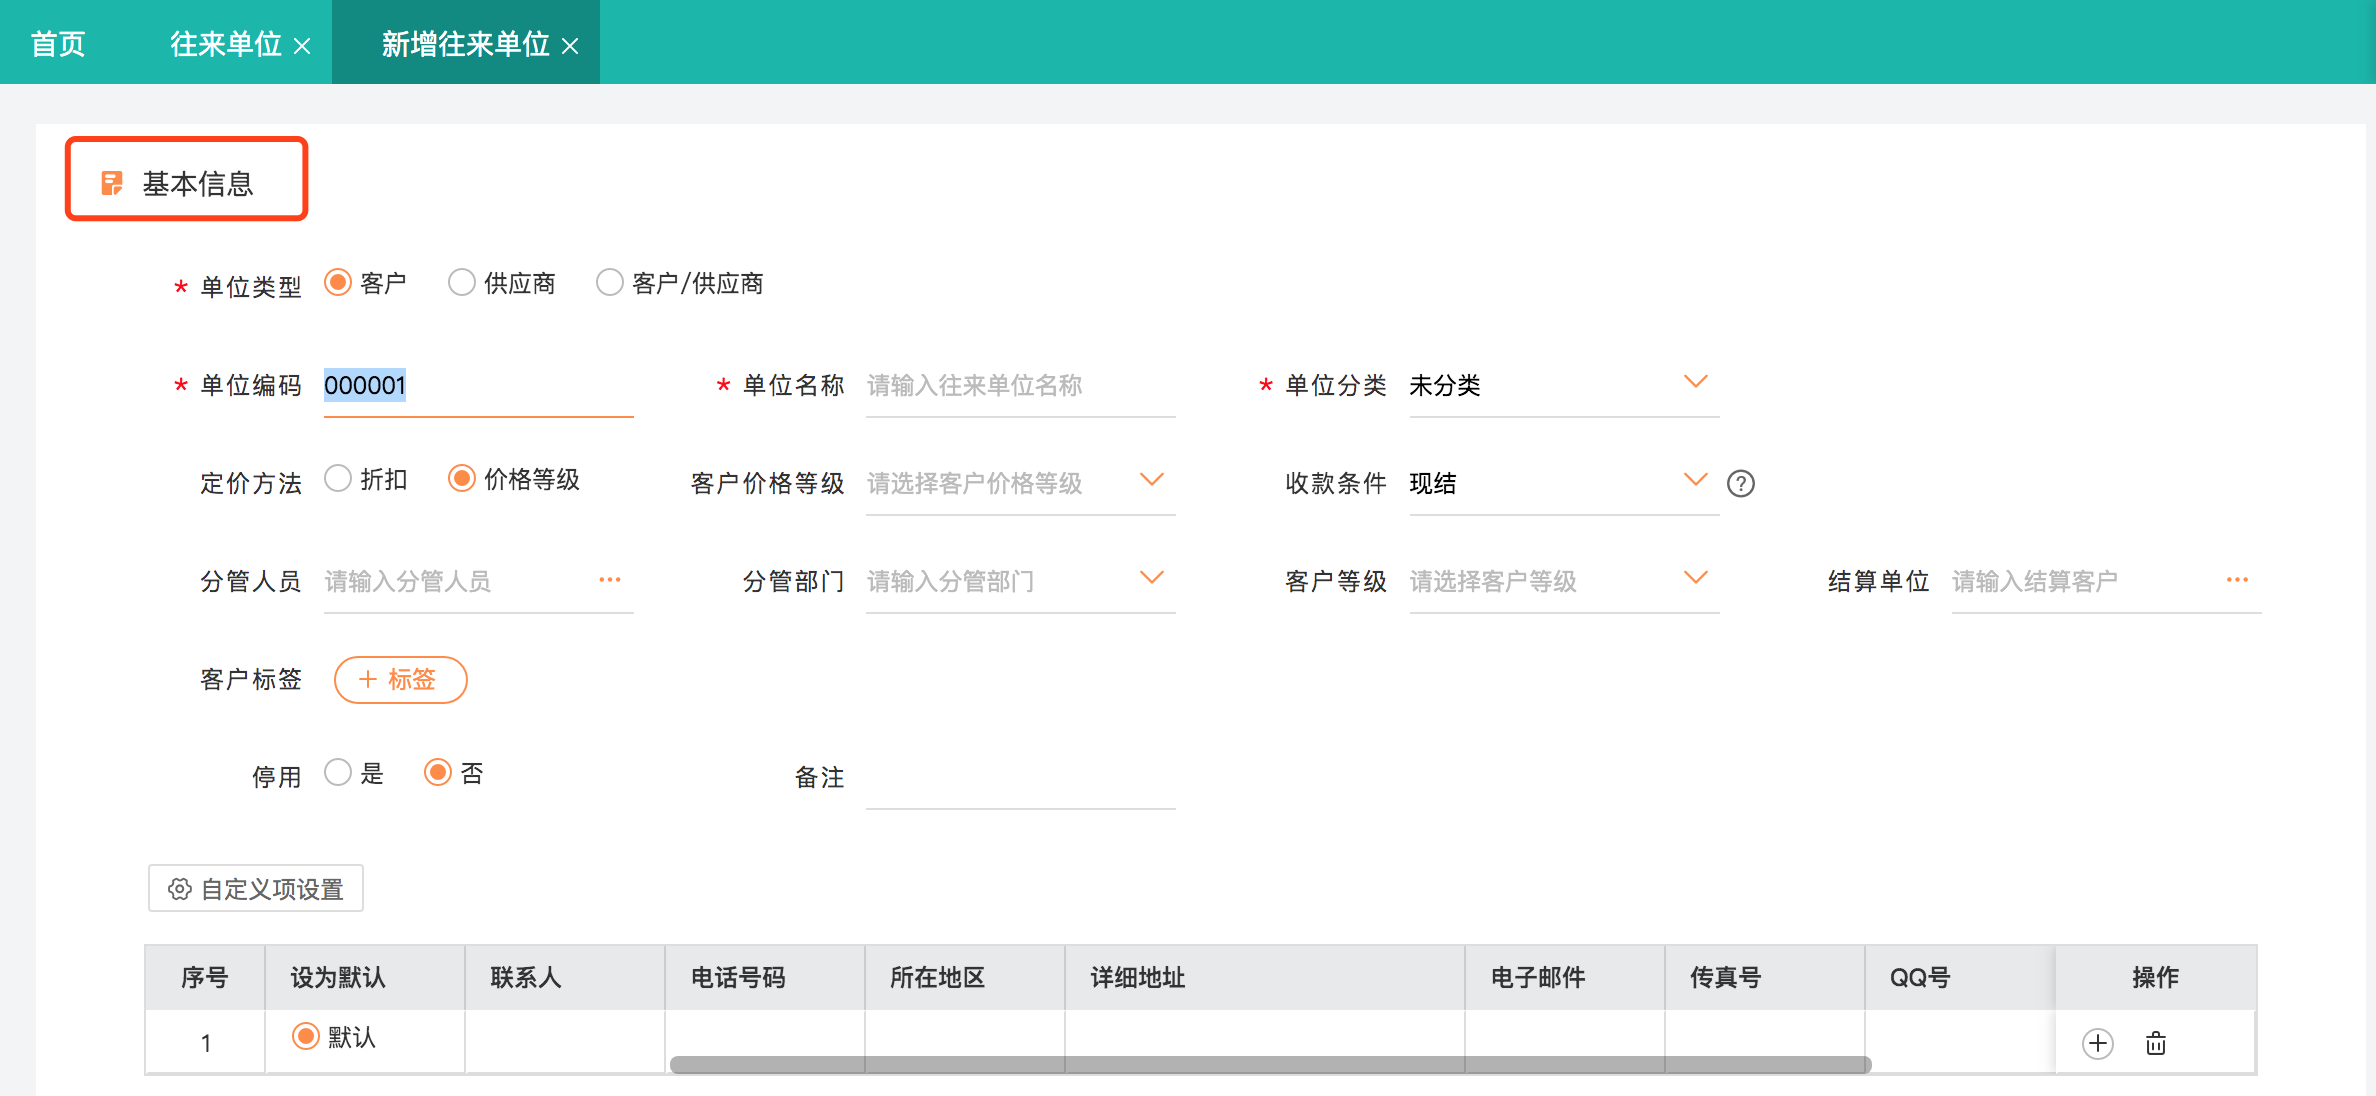Select 折扣 pricing method radio button

pos(335,482)
